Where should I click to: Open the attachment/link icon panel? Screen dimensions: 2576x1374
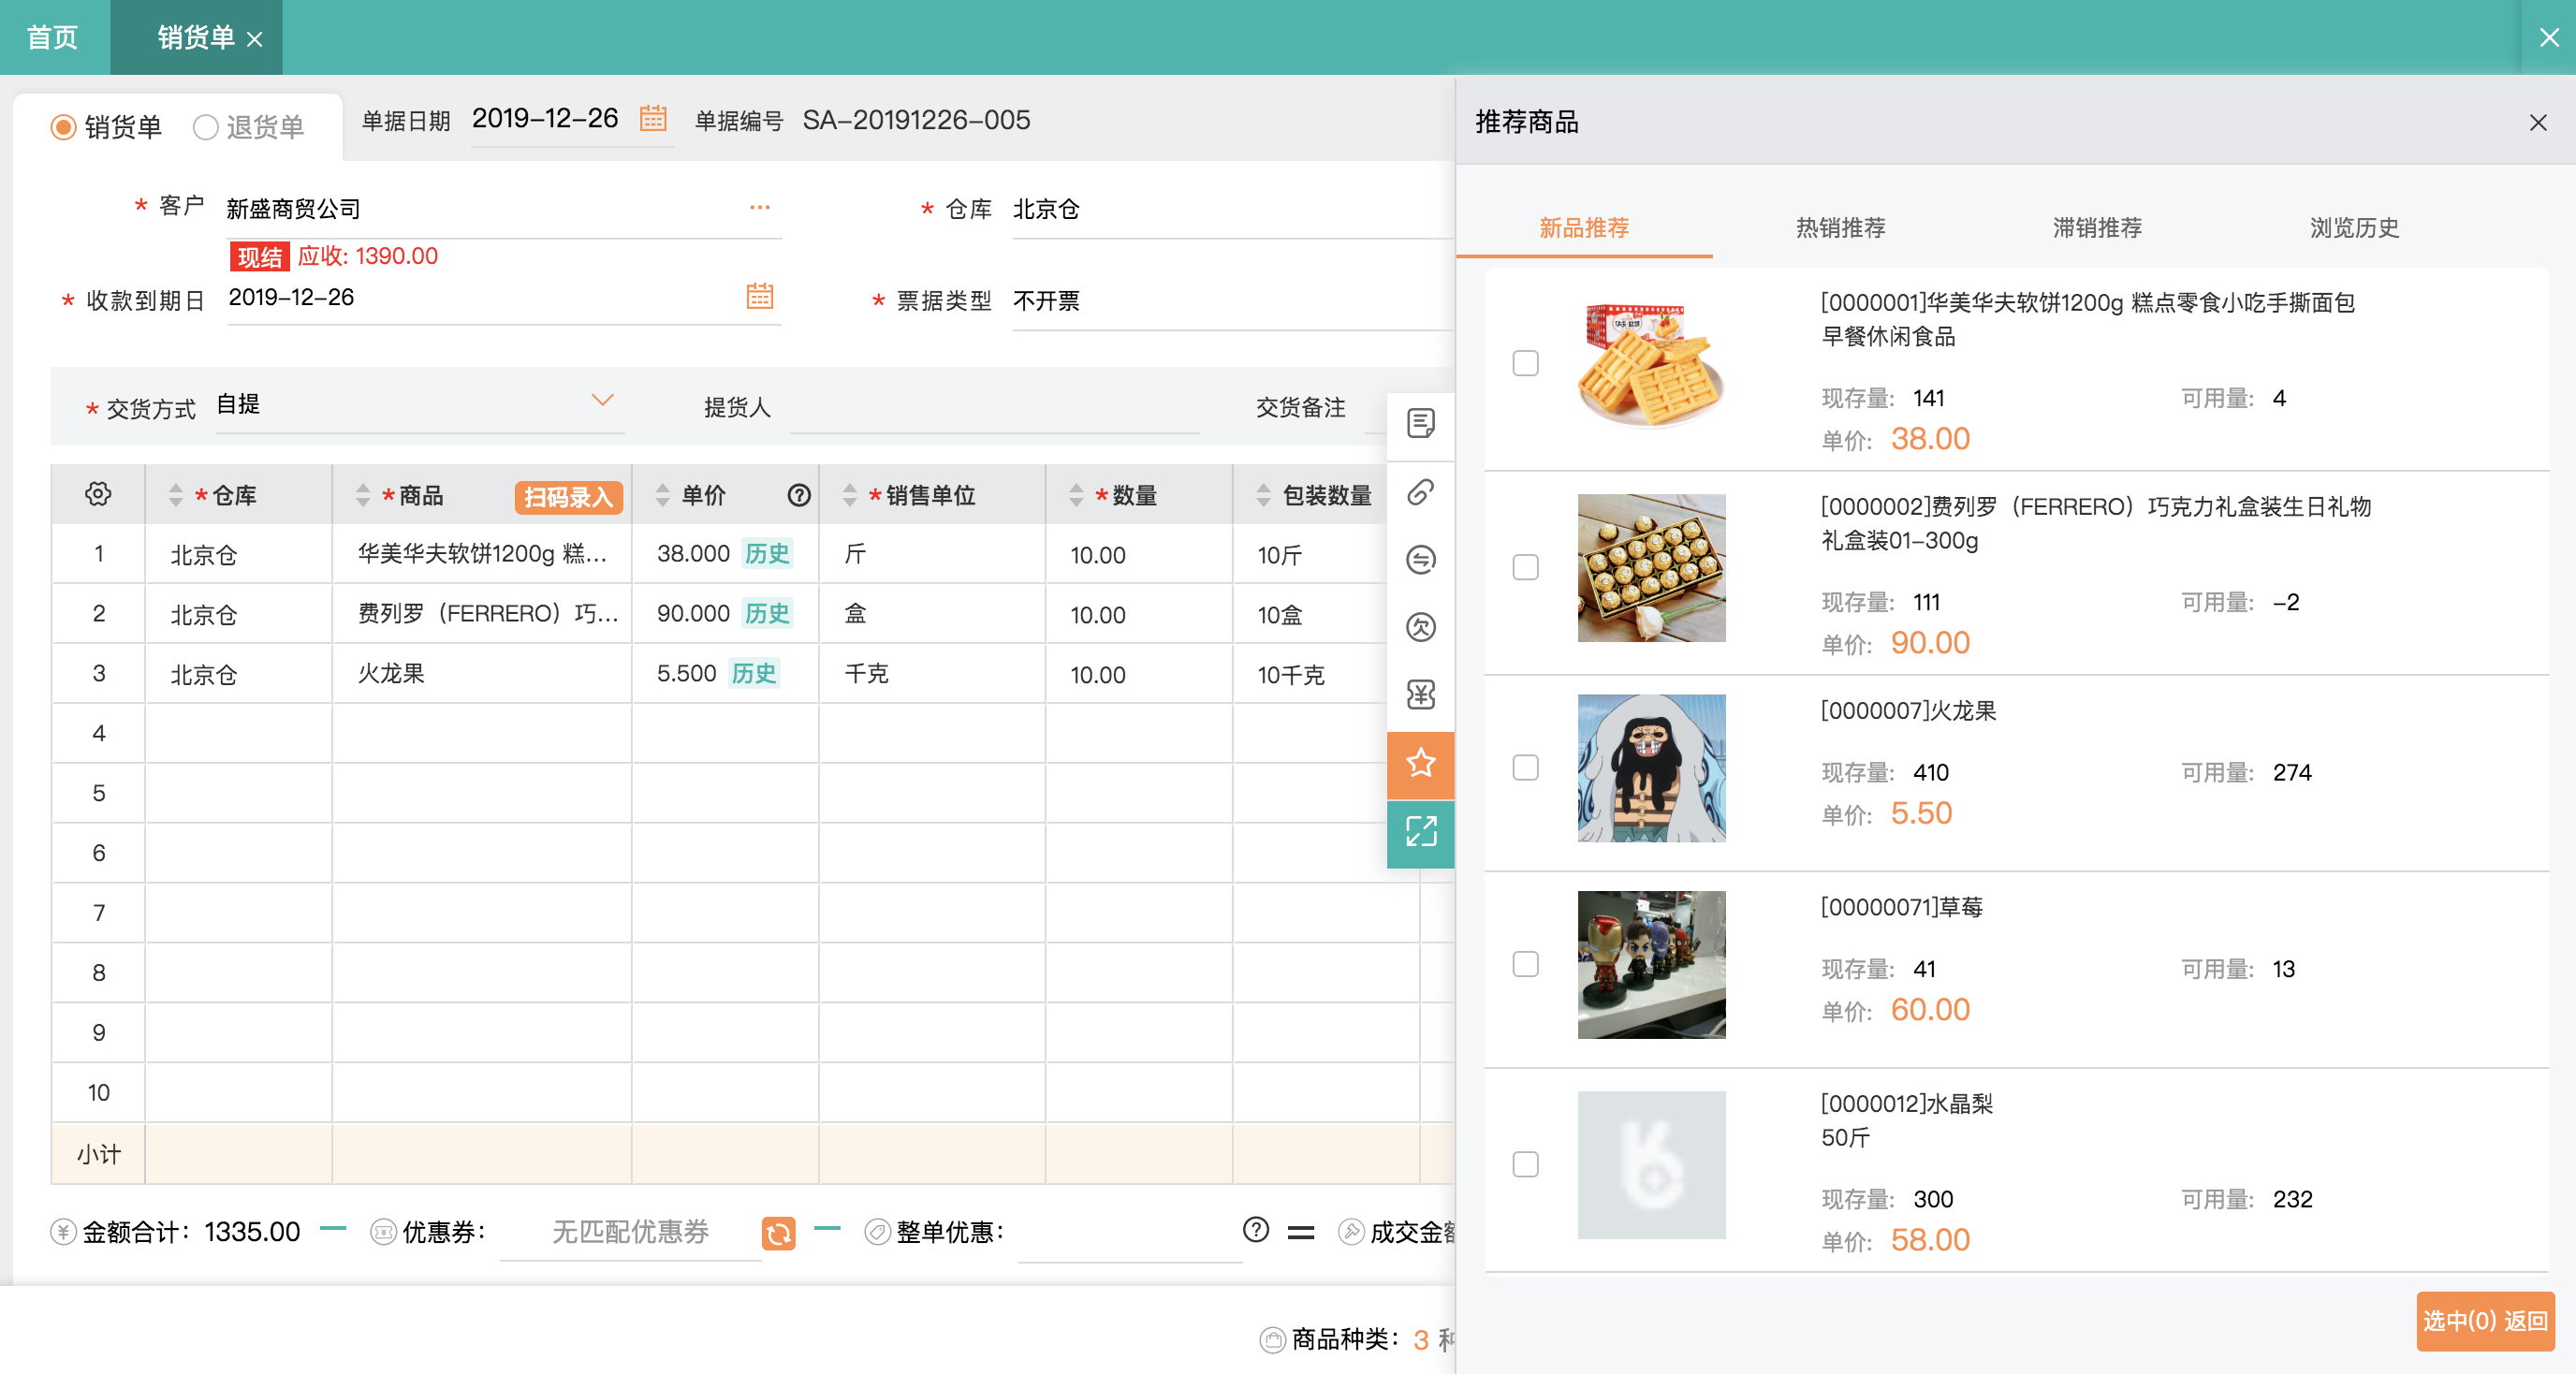[1425, 494]
